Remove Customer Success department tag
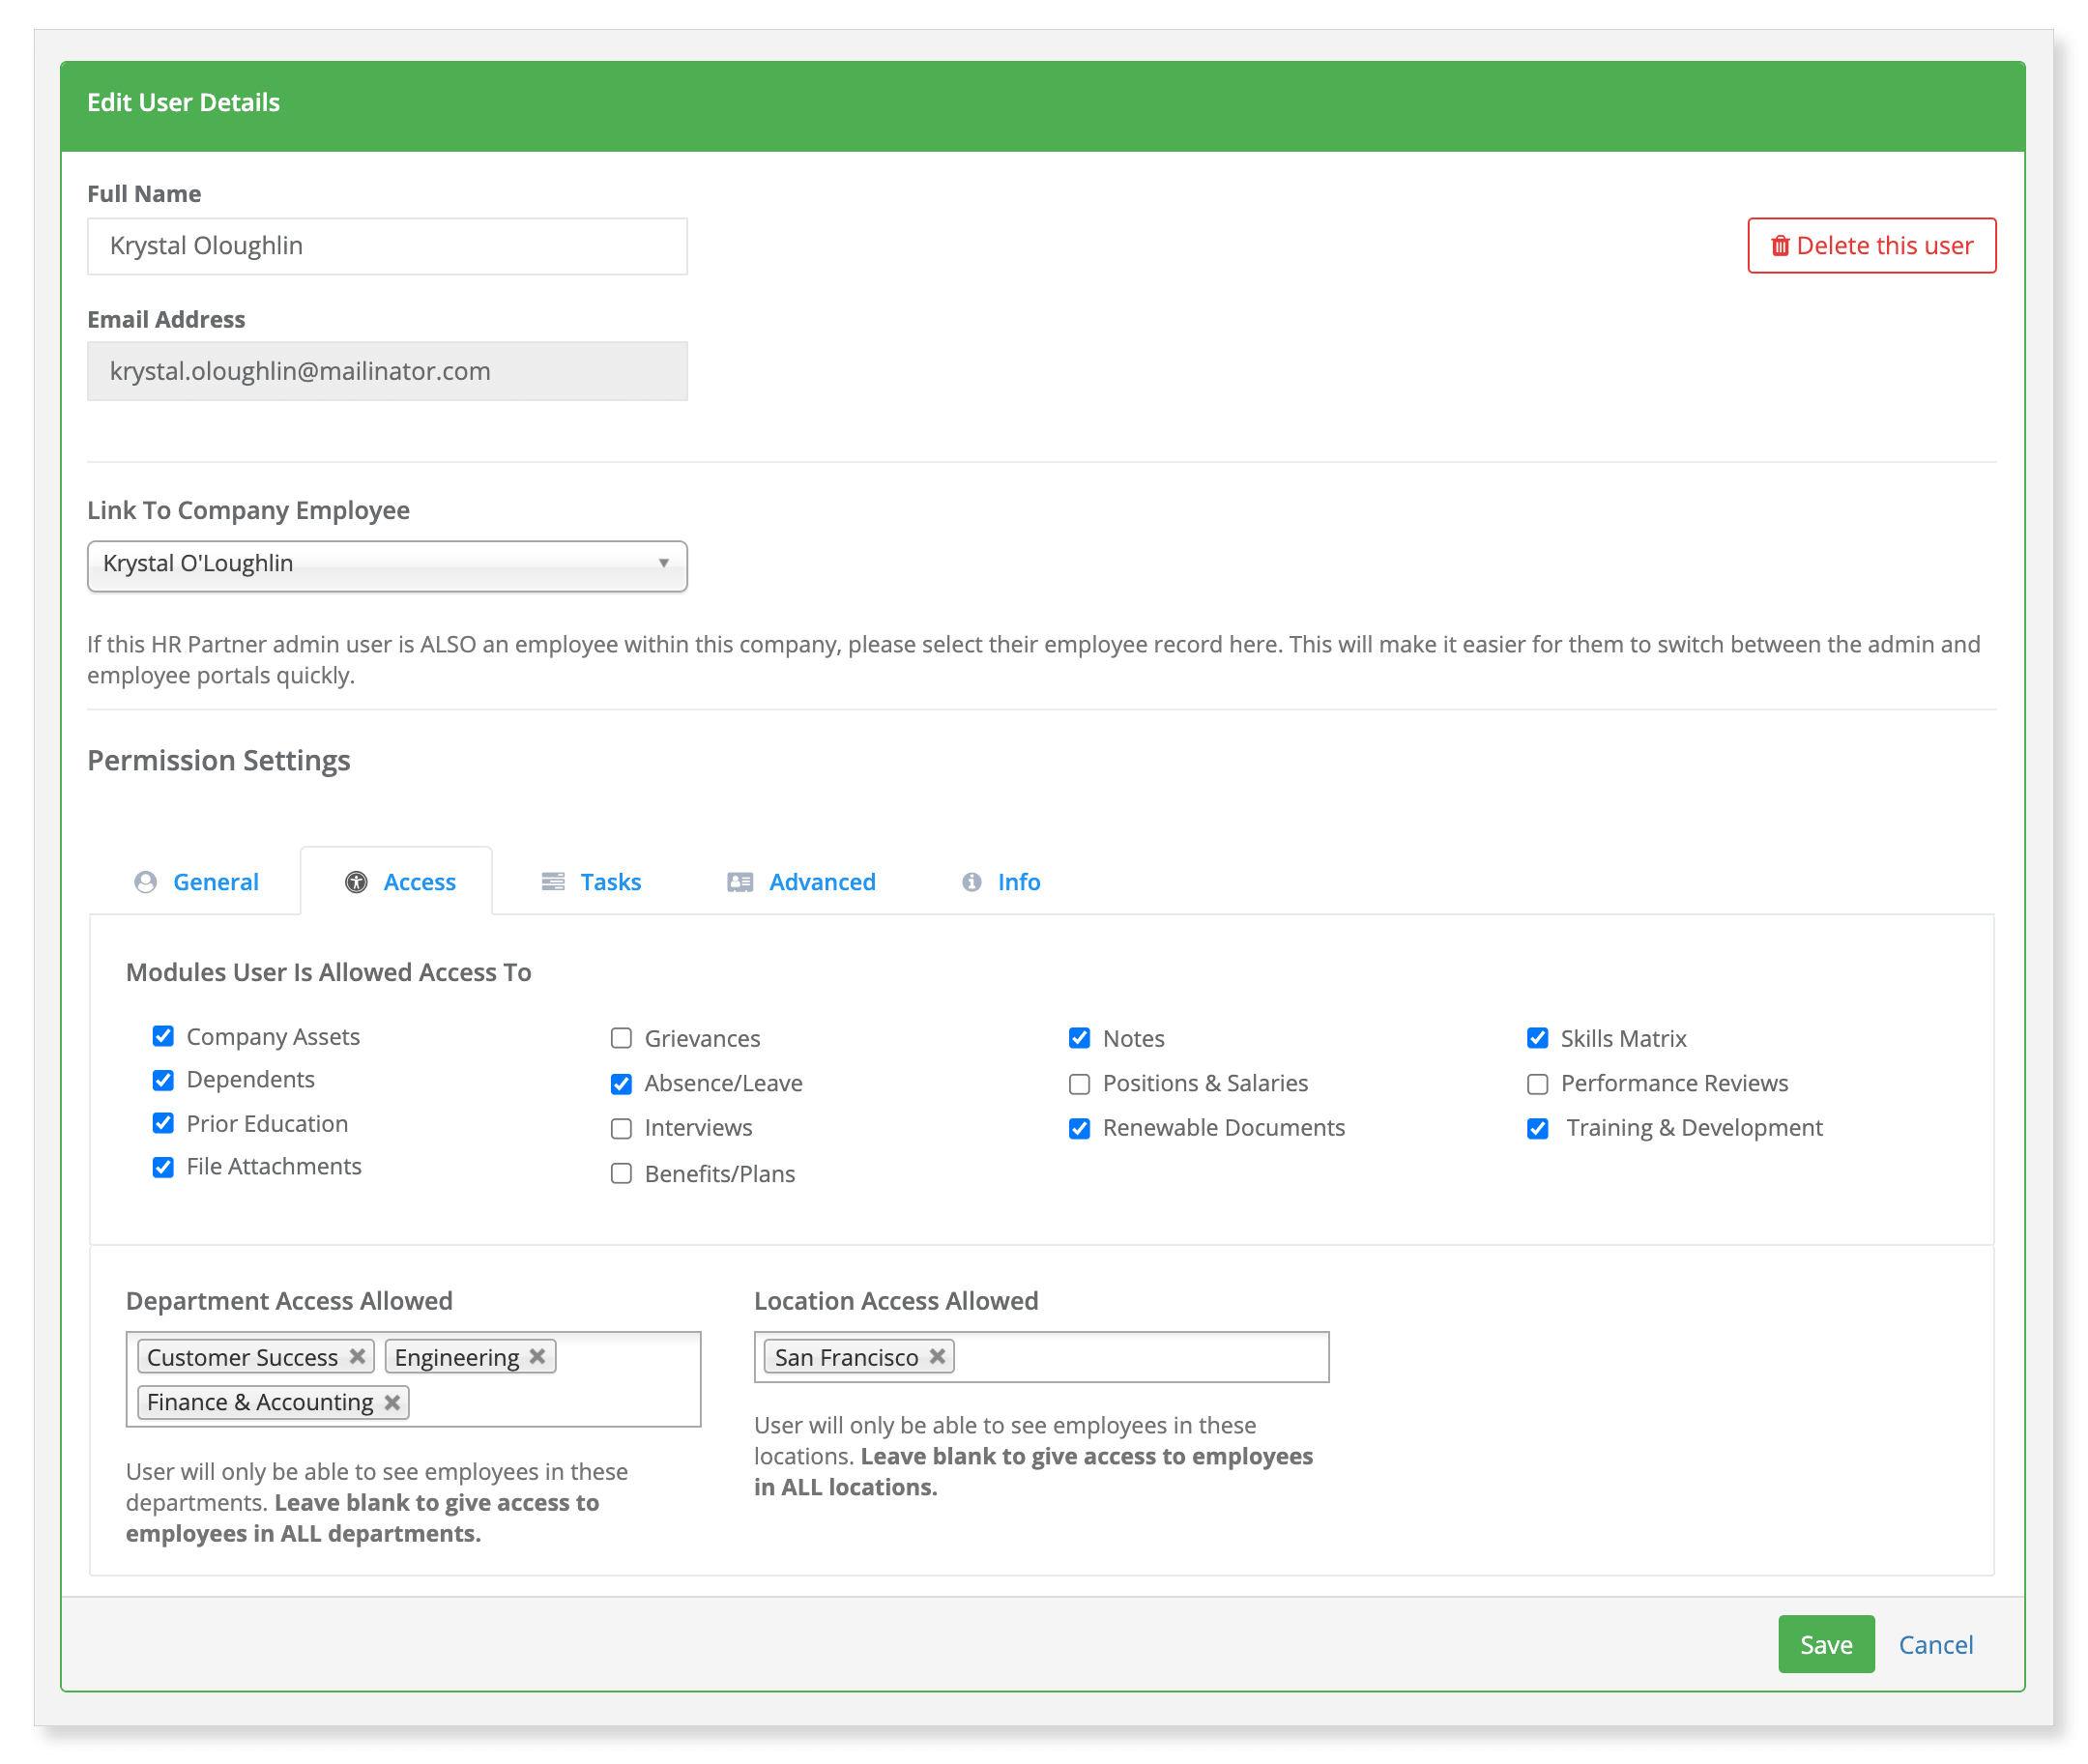2088x1764 pixels. (x=357, y=1356)
